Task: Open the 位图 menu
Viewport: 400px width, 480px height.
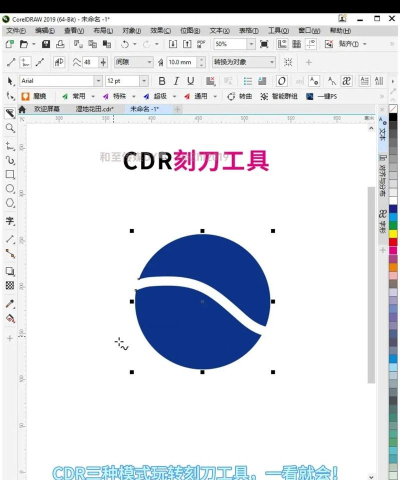Action: (x=190, y=31)
